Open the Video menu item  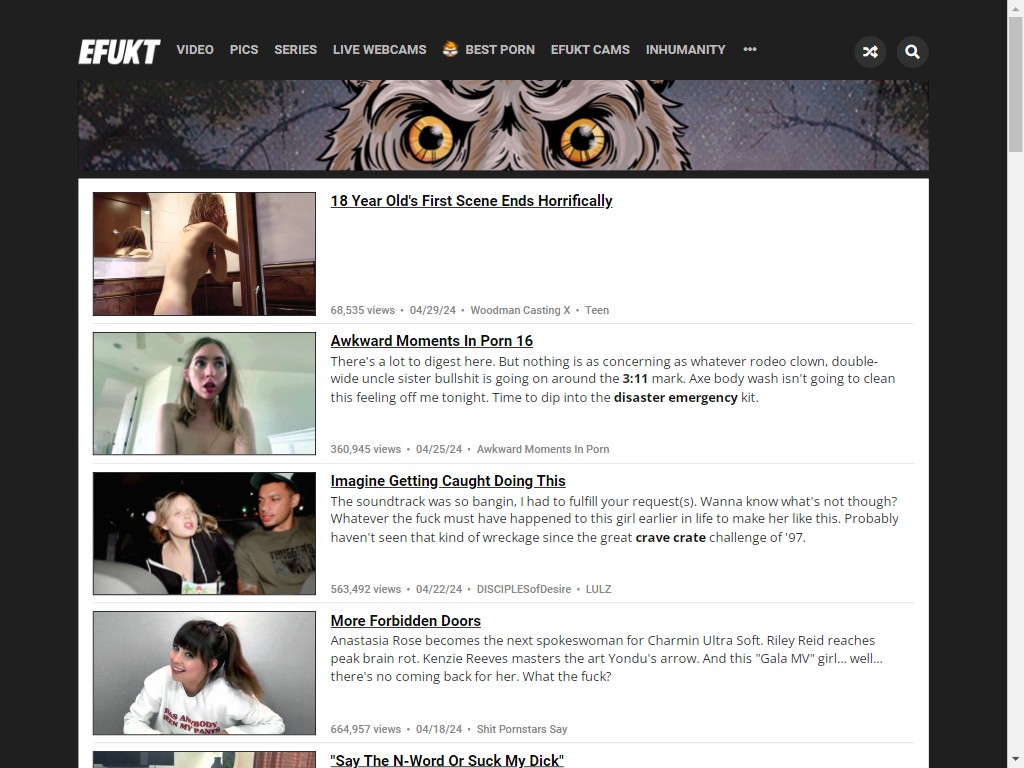(195, 49)
